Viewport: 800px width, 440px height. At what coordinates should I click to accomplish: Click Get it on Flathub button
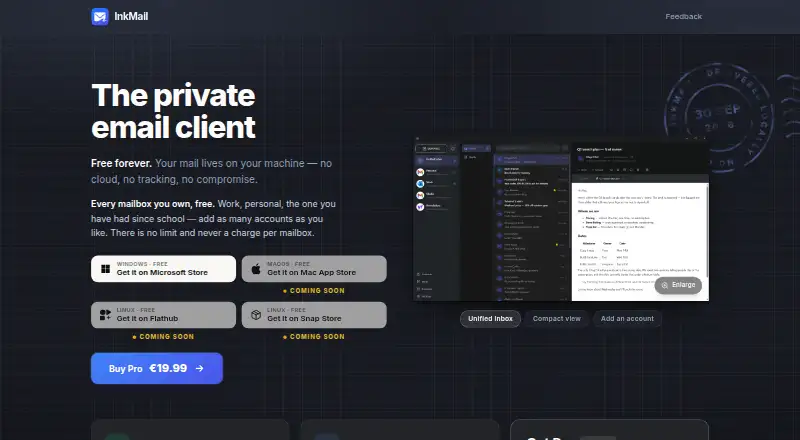pyautogui.click(x=163, y=314)
